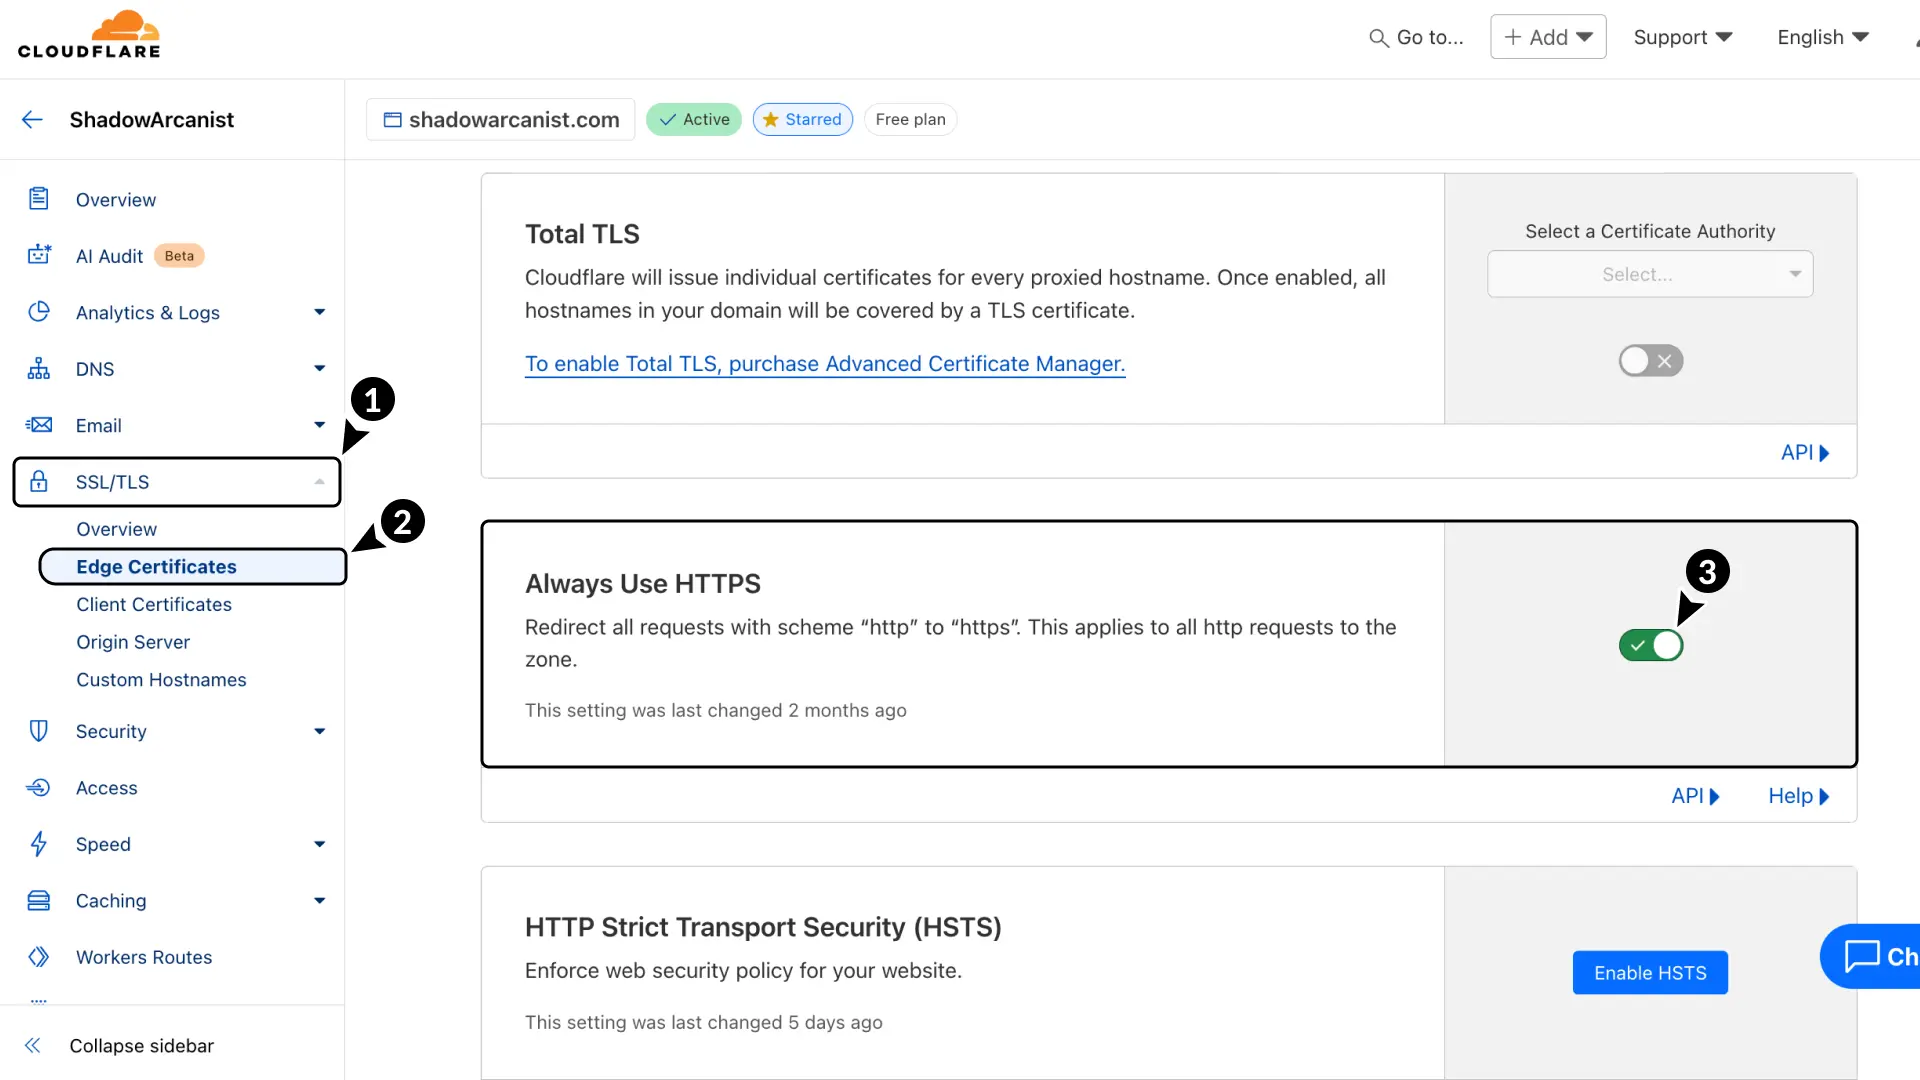1920x1080 pixels.
Task: Select the Speed lightning icon
Action: 38,844
